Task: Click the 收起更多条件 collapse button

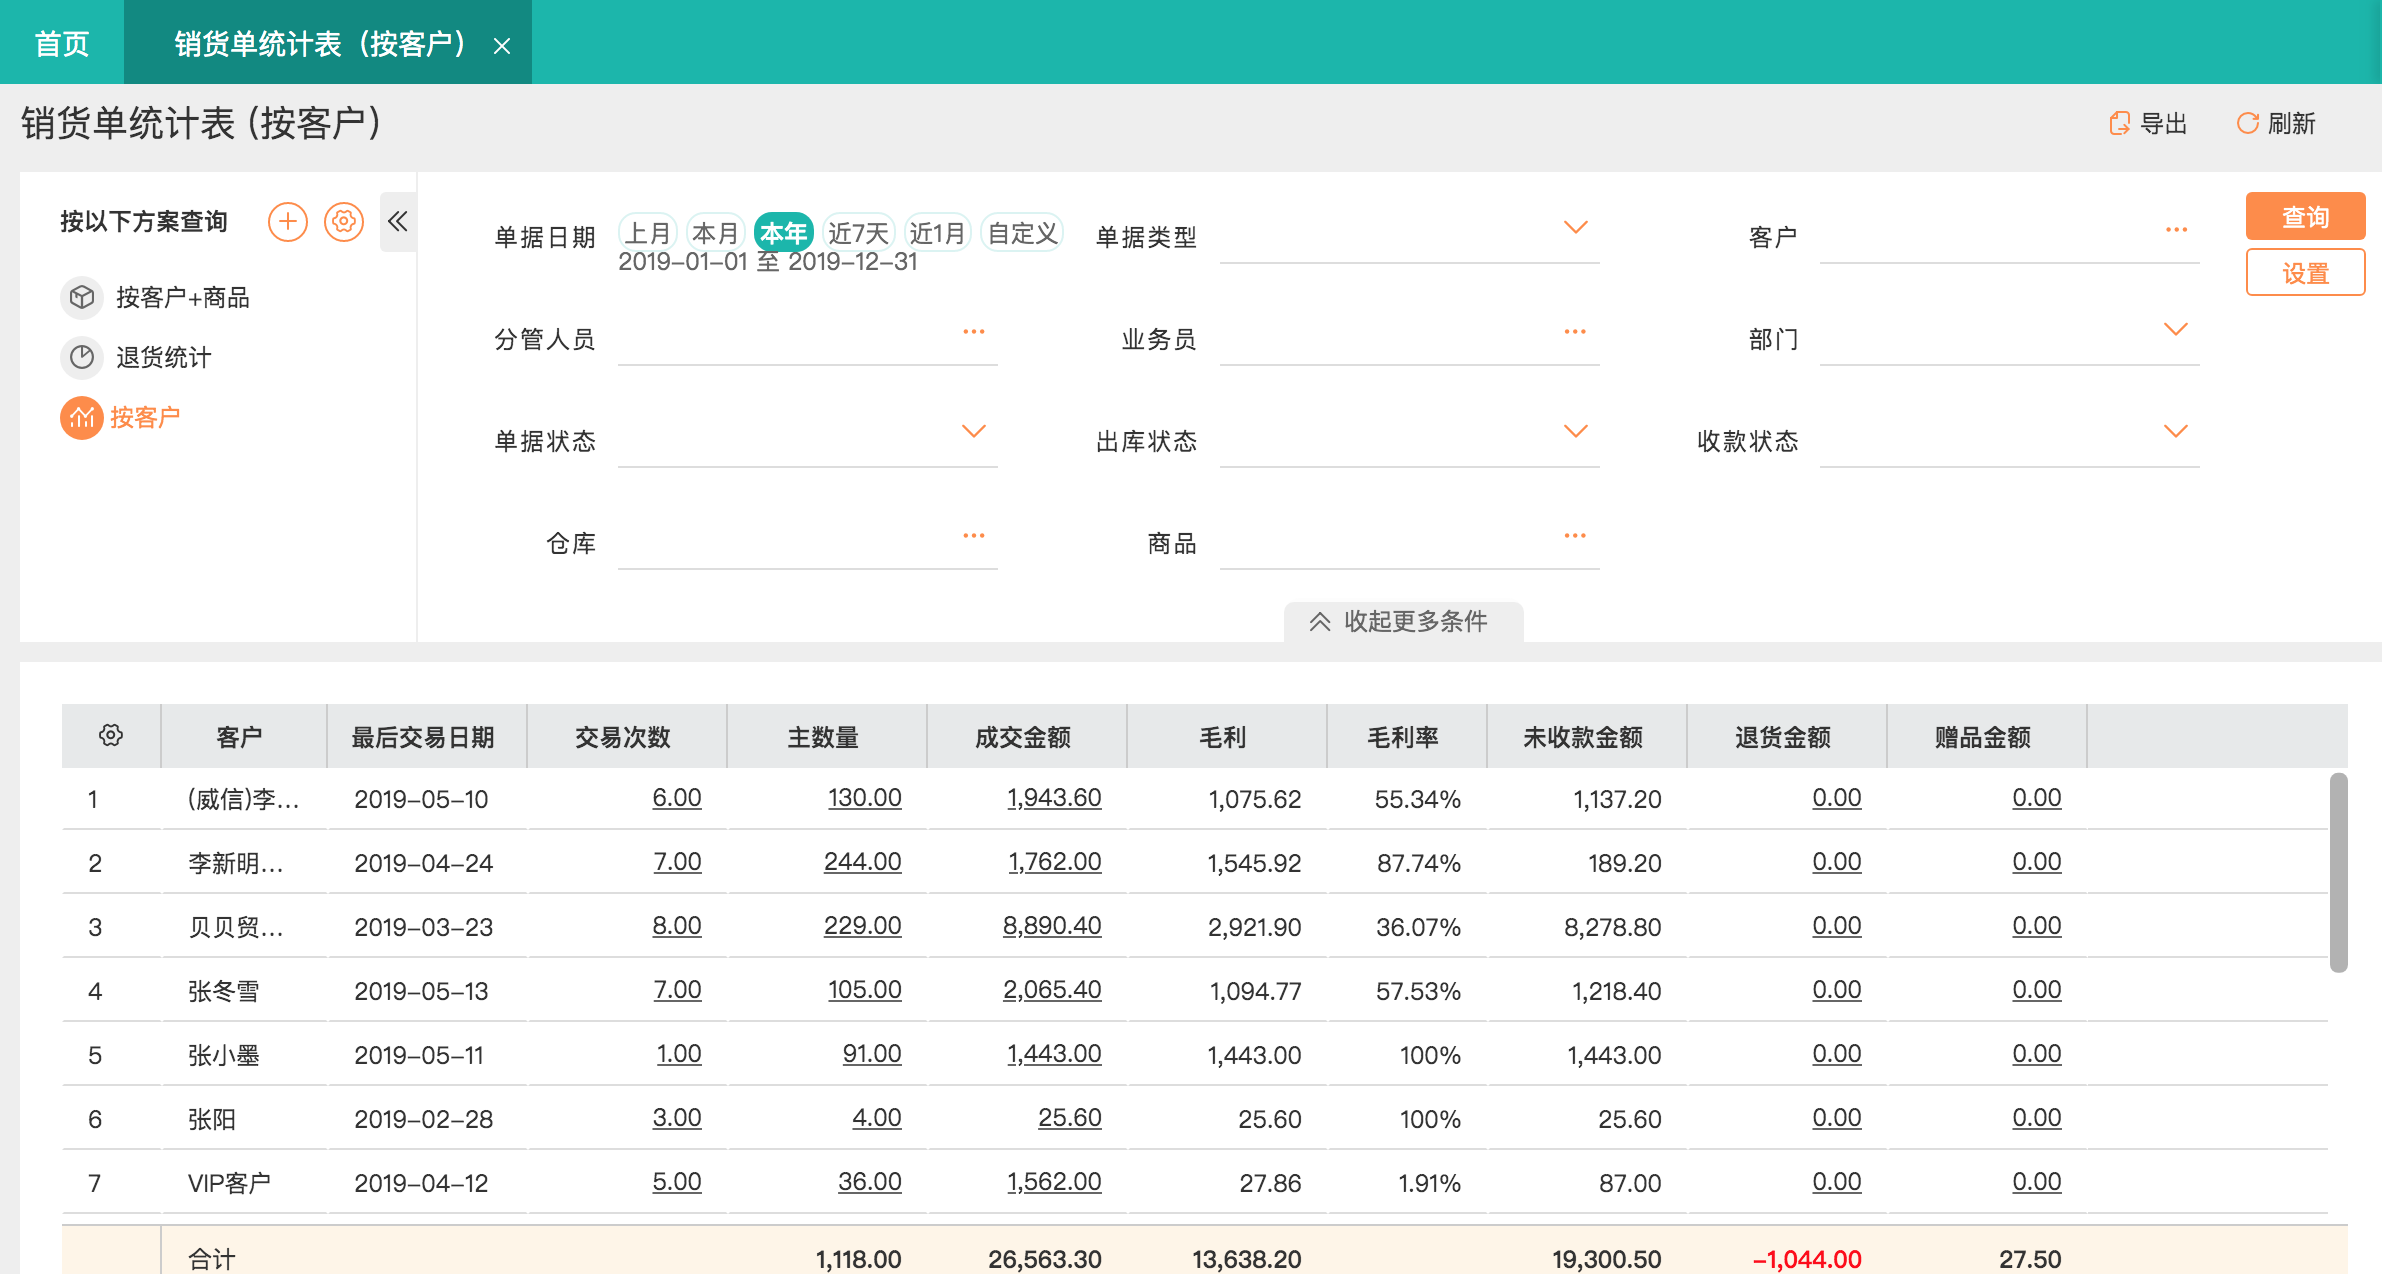Action: pyautogui.click(x=1393, y=619)
